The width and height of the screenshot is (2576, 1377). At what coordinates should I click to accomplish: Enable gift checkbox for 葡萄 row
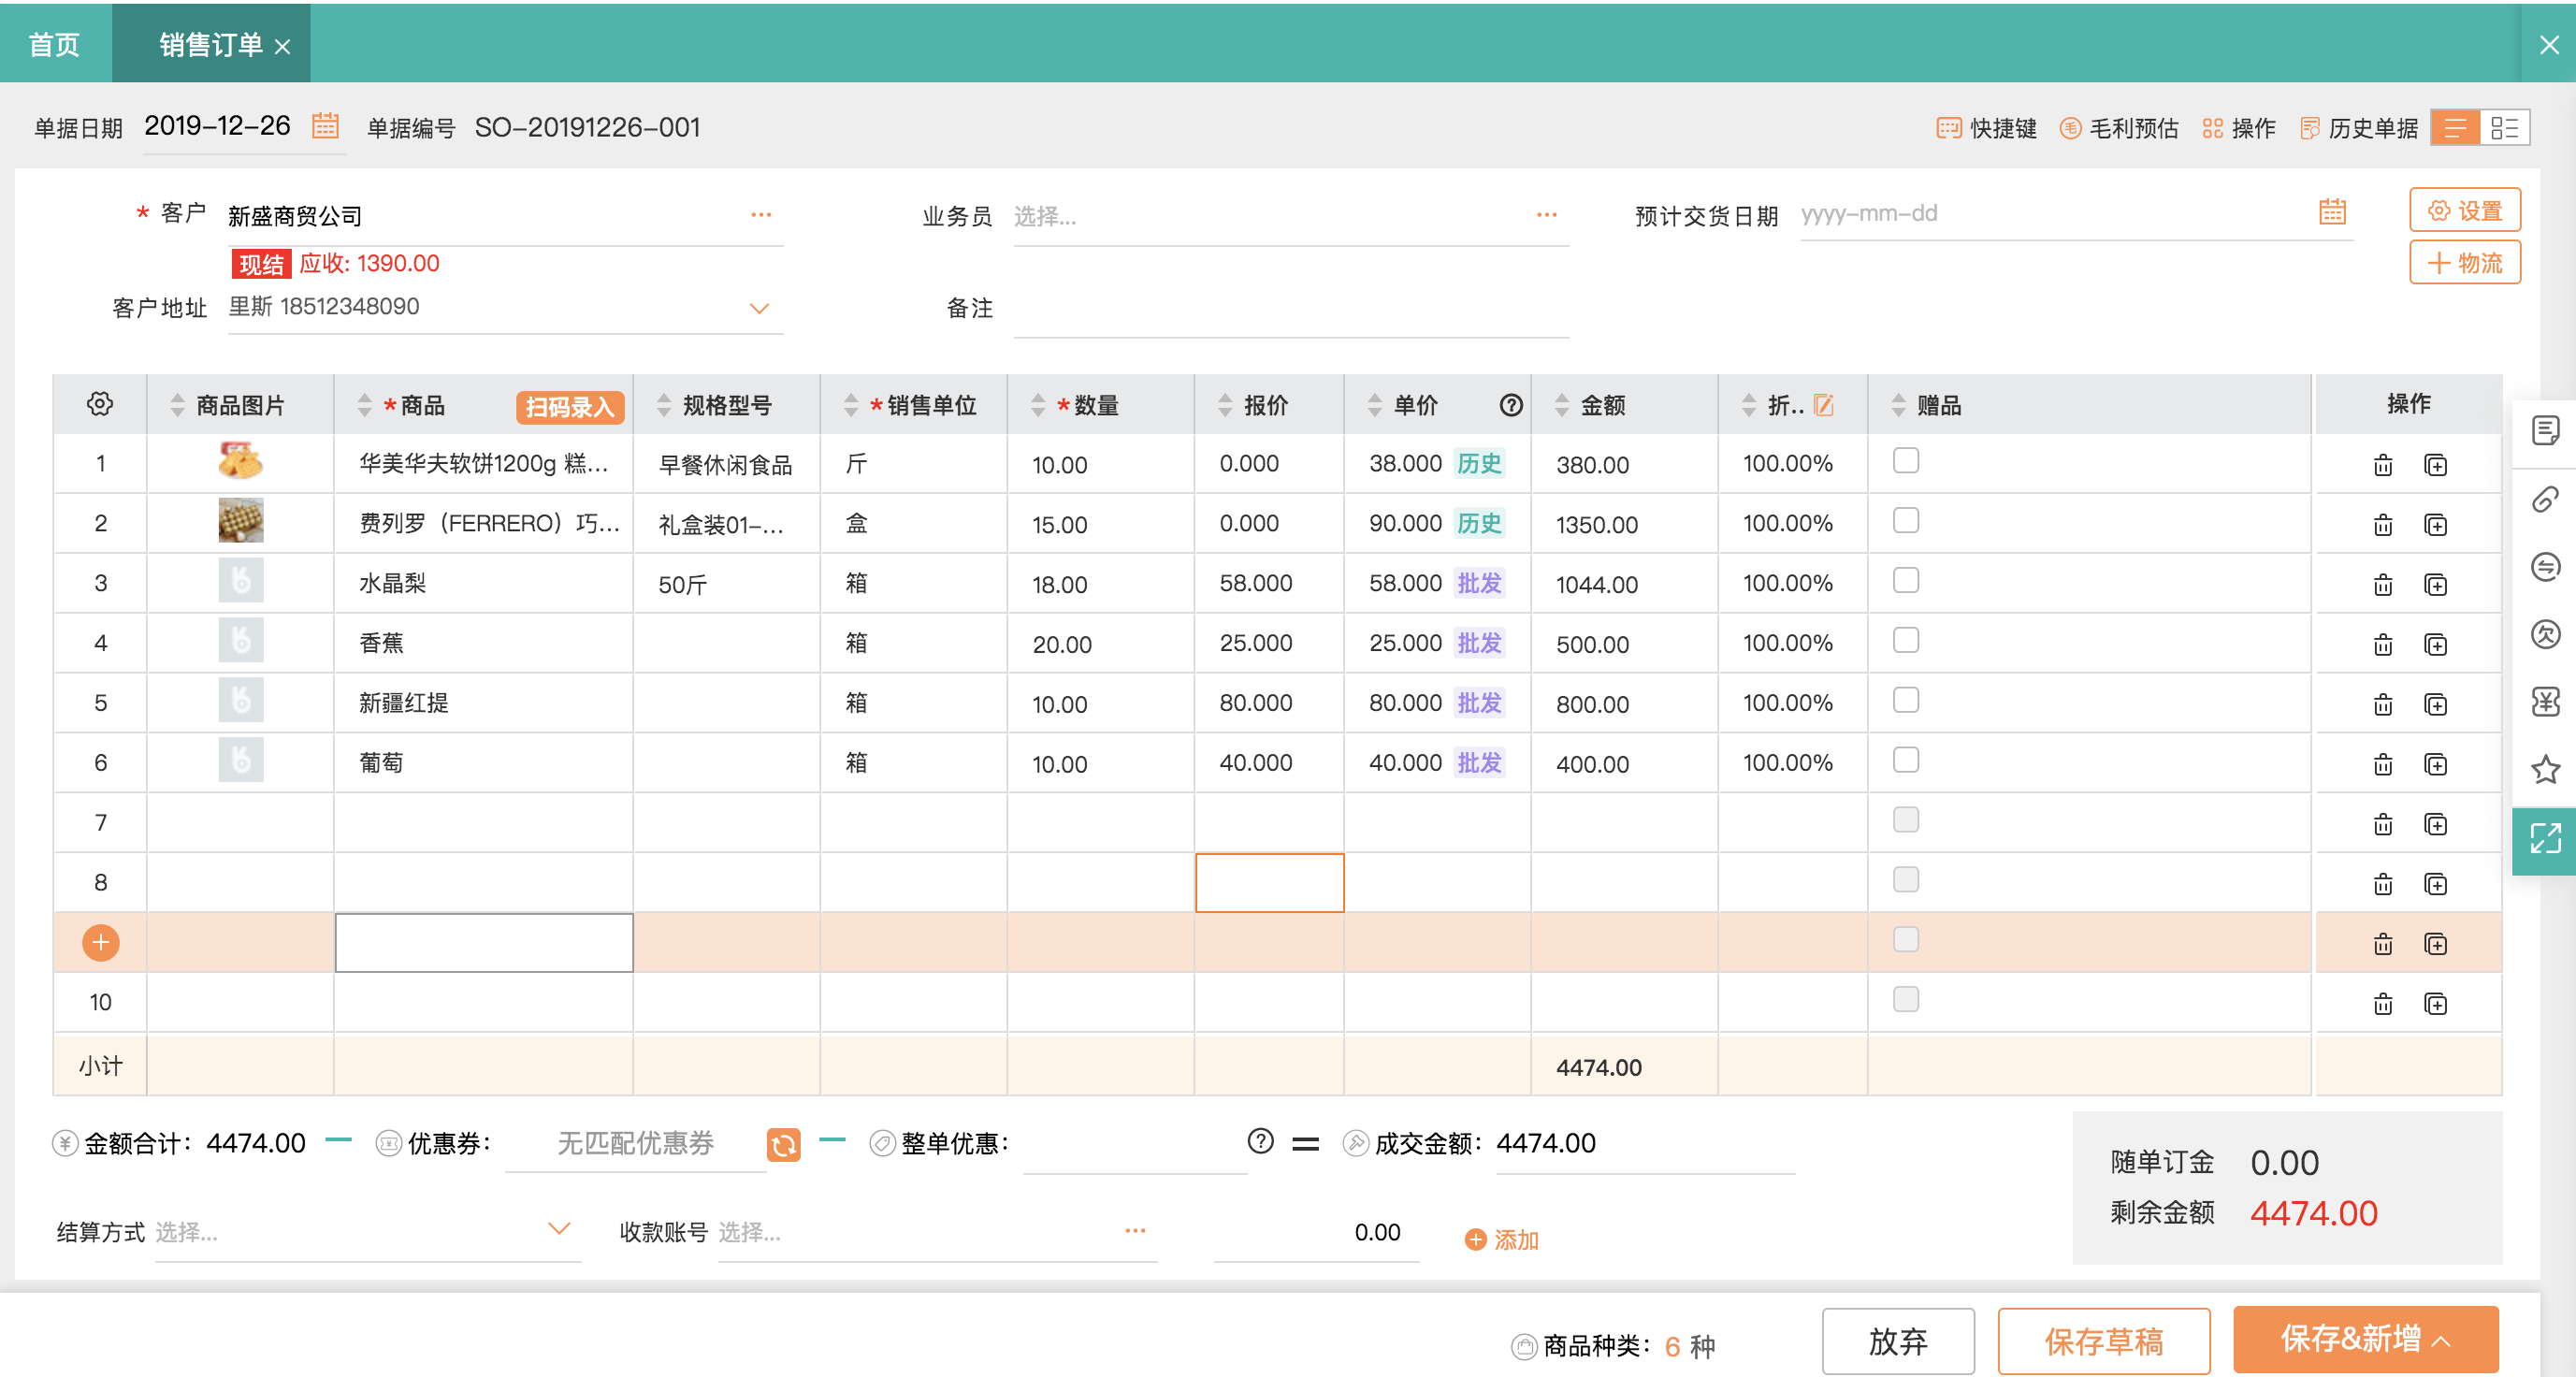click(1908, 761)
